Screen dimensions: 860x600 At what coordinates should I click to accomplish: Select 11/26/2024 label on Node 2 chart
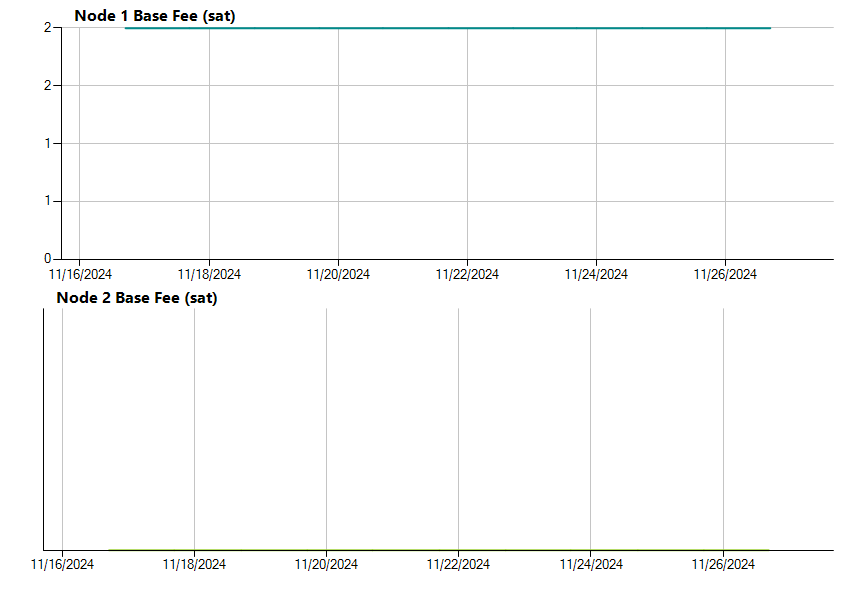[x=723, y=565]
